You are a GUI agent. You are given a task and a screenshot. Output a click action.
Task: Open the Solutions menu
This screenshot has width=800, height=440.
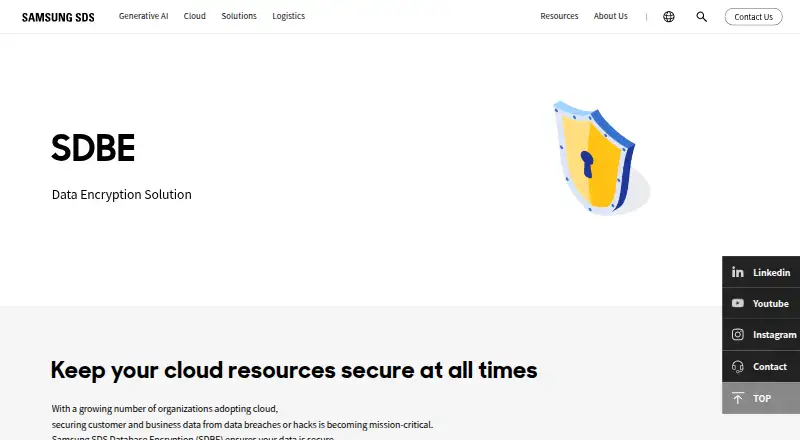coord(239,16)
